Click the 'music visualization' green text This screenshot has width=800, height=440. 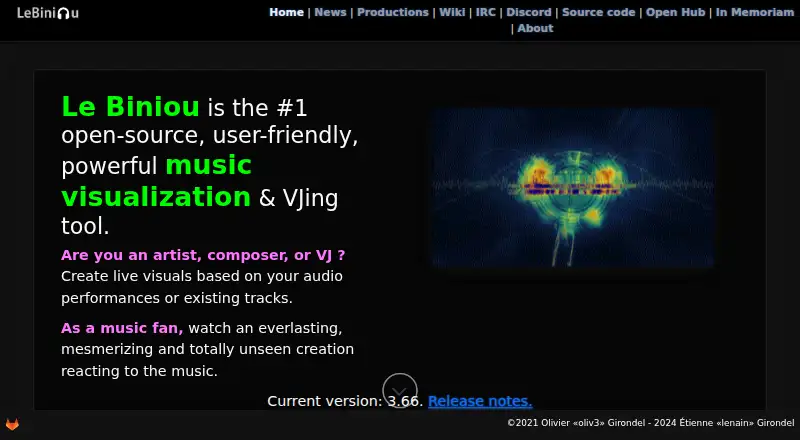(x=157, y=181)
